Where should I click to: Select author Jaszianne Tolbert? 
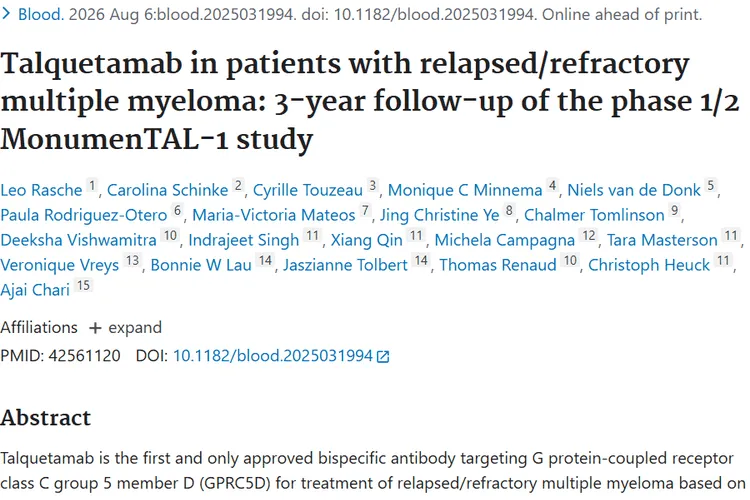tap(345, 265)
